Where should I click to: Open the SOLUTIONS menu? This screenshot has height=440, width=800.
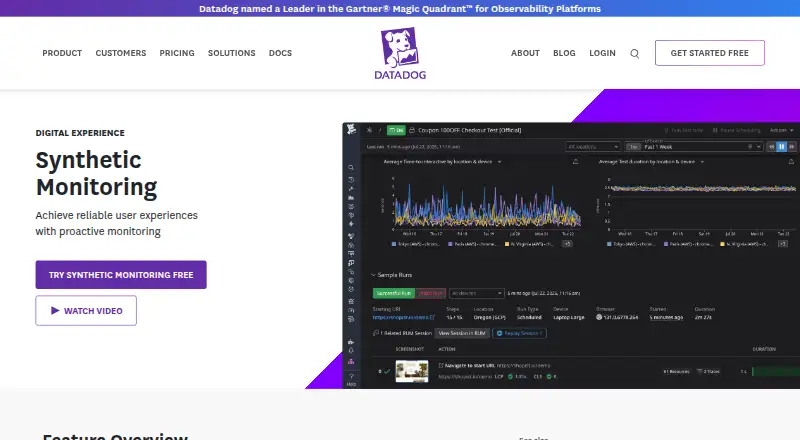tap(232, 53)
